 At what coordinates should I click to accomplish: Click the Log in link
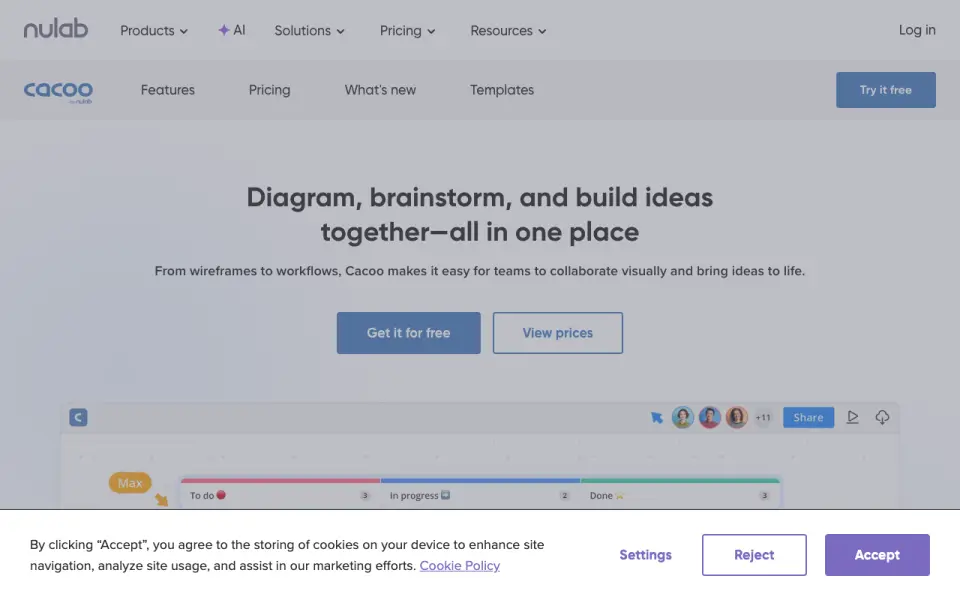point(917,30)
